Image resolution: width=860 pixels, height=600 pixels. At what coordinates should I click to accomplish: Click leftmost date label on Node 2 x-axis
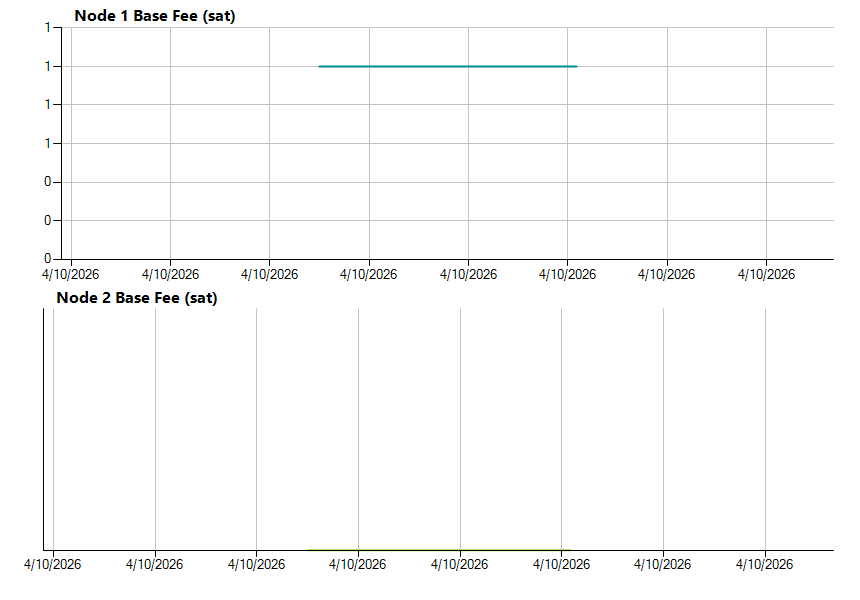(x=53, y=564)
